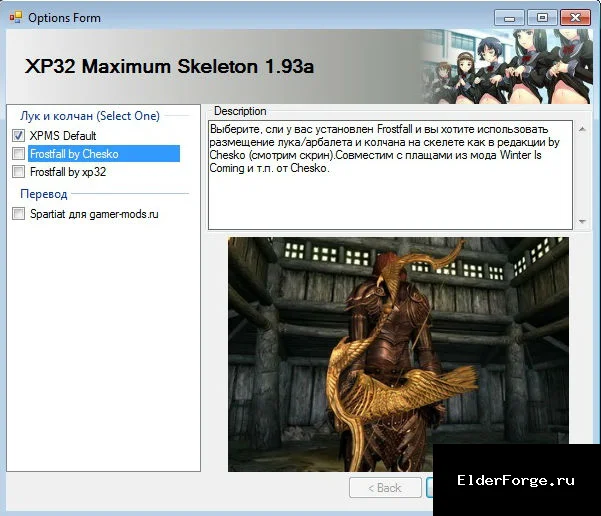601x516 pixels.
Task: Click the Description group box label
Action: [240, 111]
